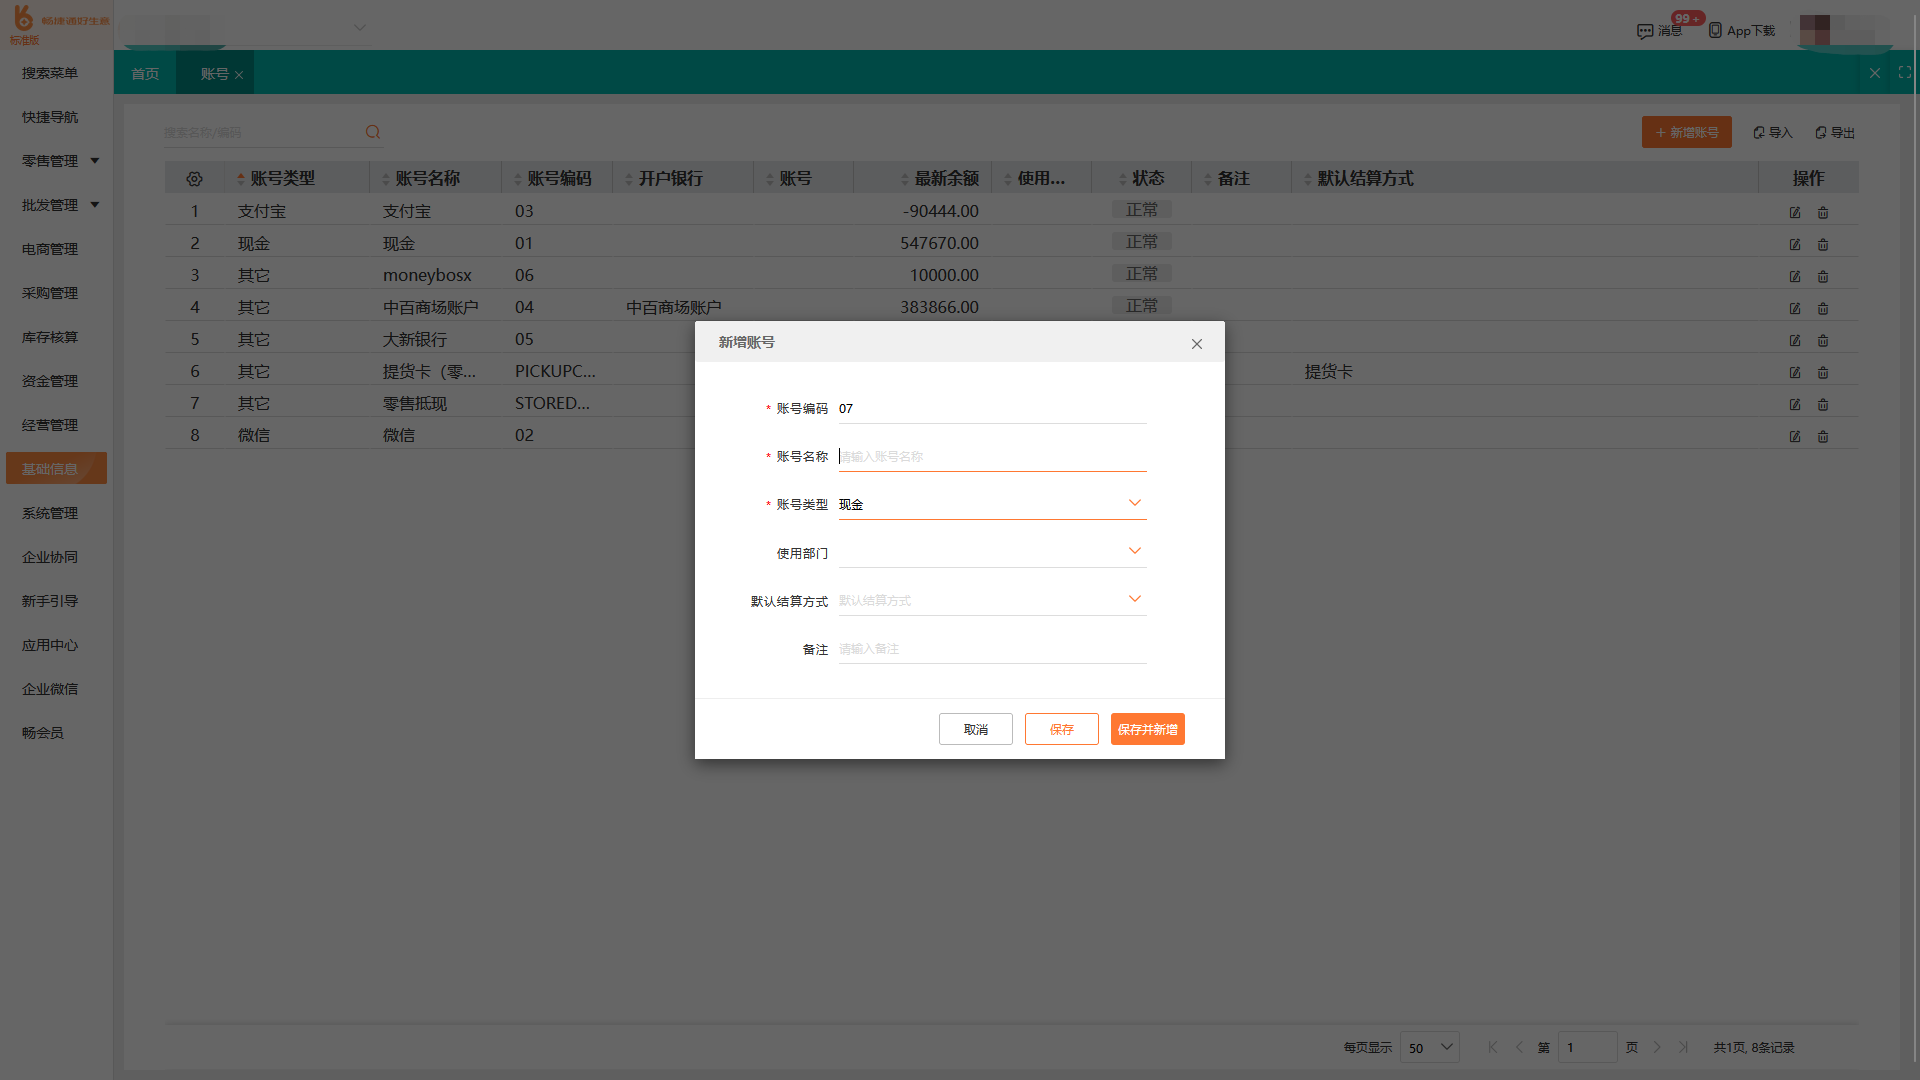Click the edit icon for 微信 account
Image resolution: width=1920 pixels, height=1080 pixels.
tap(1795, 436)
